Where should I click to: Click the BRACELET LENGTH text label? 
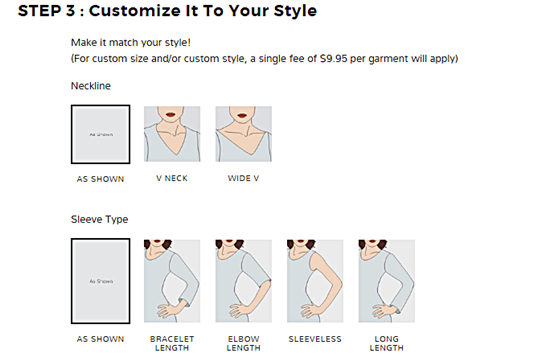coord(172,344)
